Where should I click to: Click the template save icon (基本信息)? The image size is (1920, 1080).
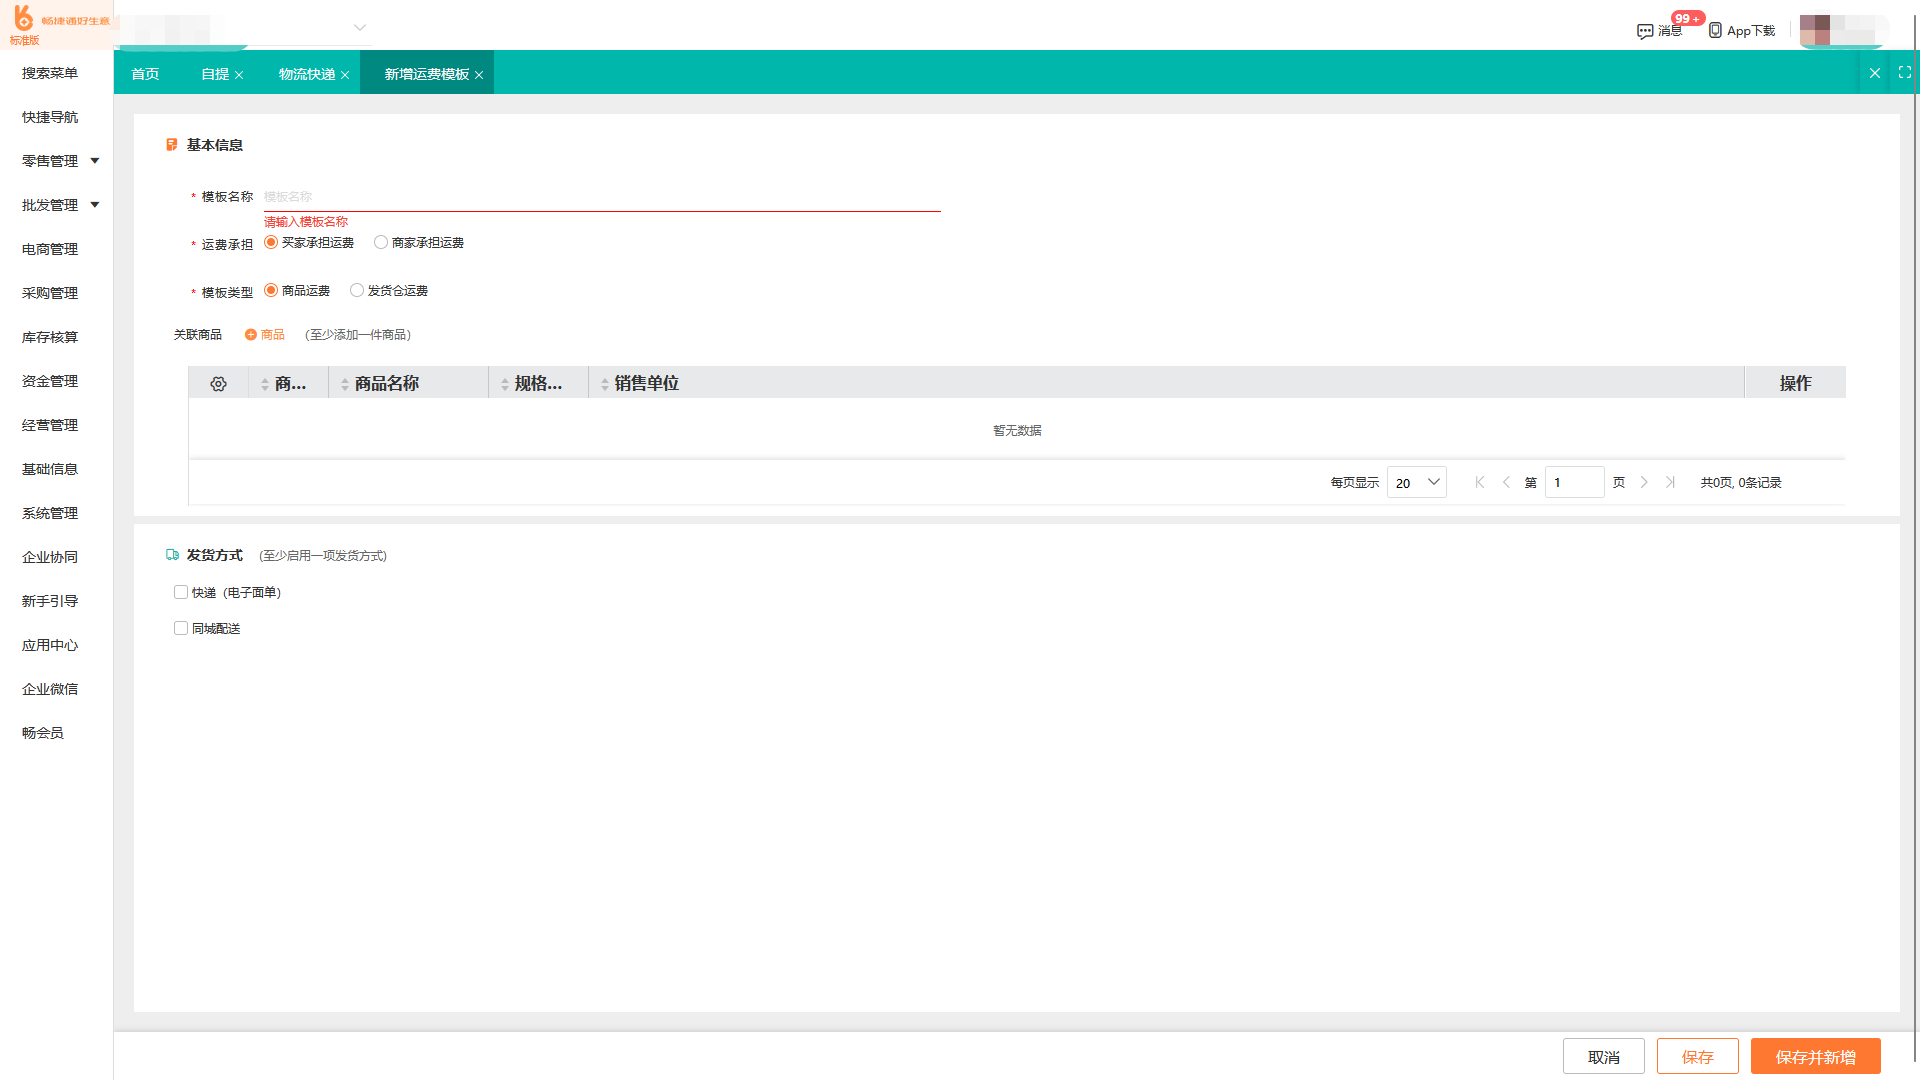(173, 144)
